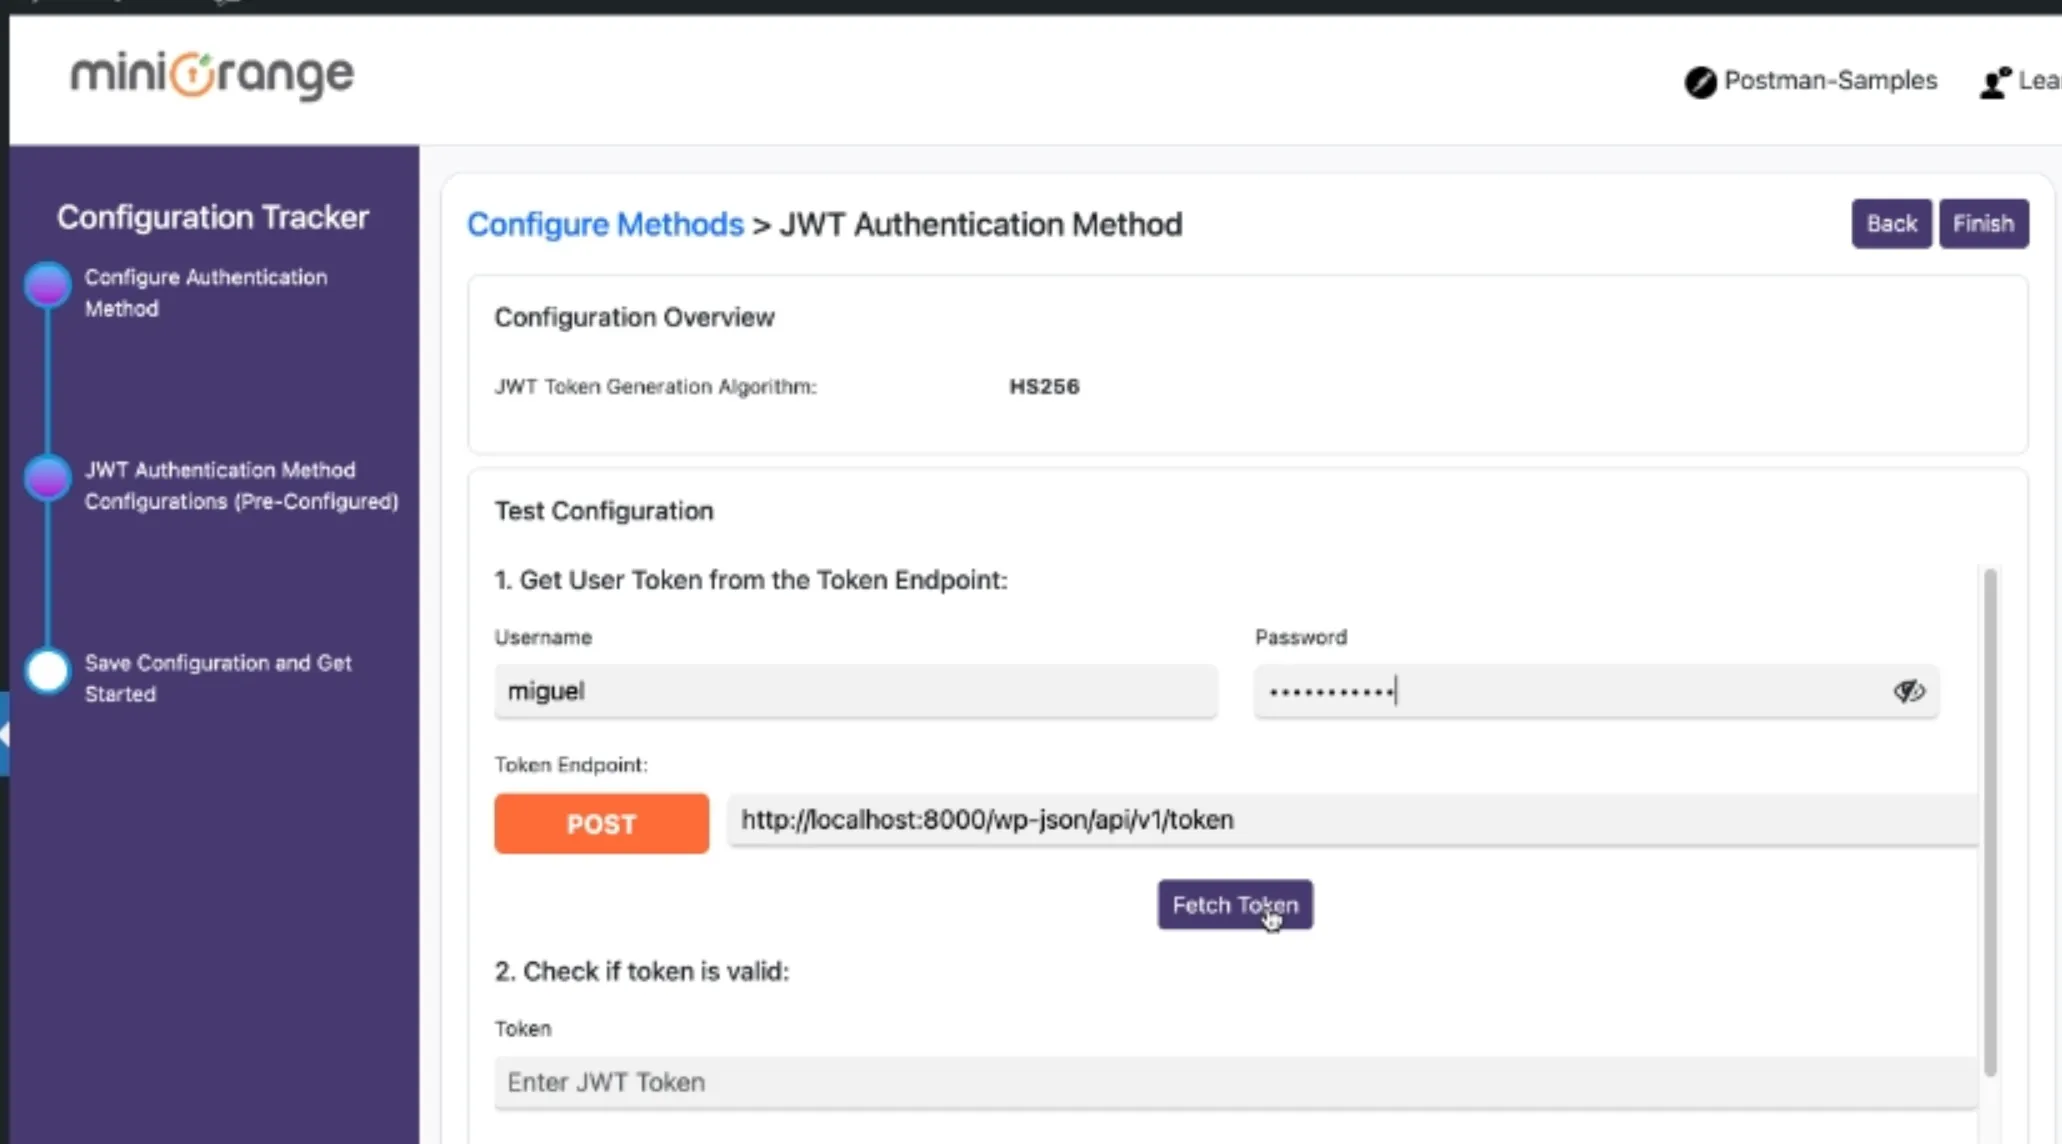
Task: Click Configure Methods breadcrumb link
Action: pos(604,224)
